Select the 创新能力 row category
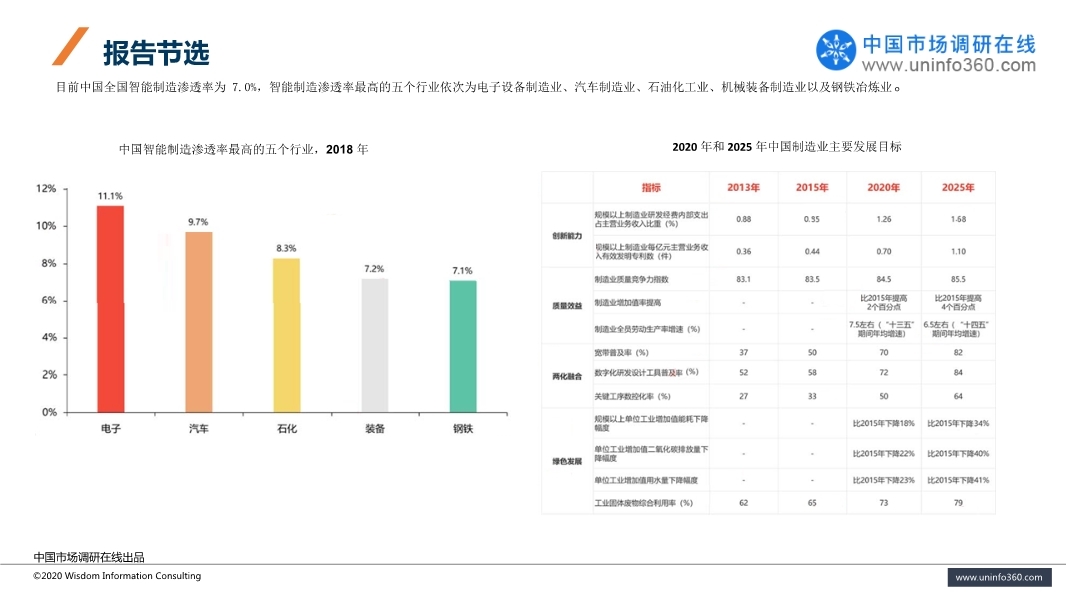Screen dimensions: 1066x600 click(567, 235)
